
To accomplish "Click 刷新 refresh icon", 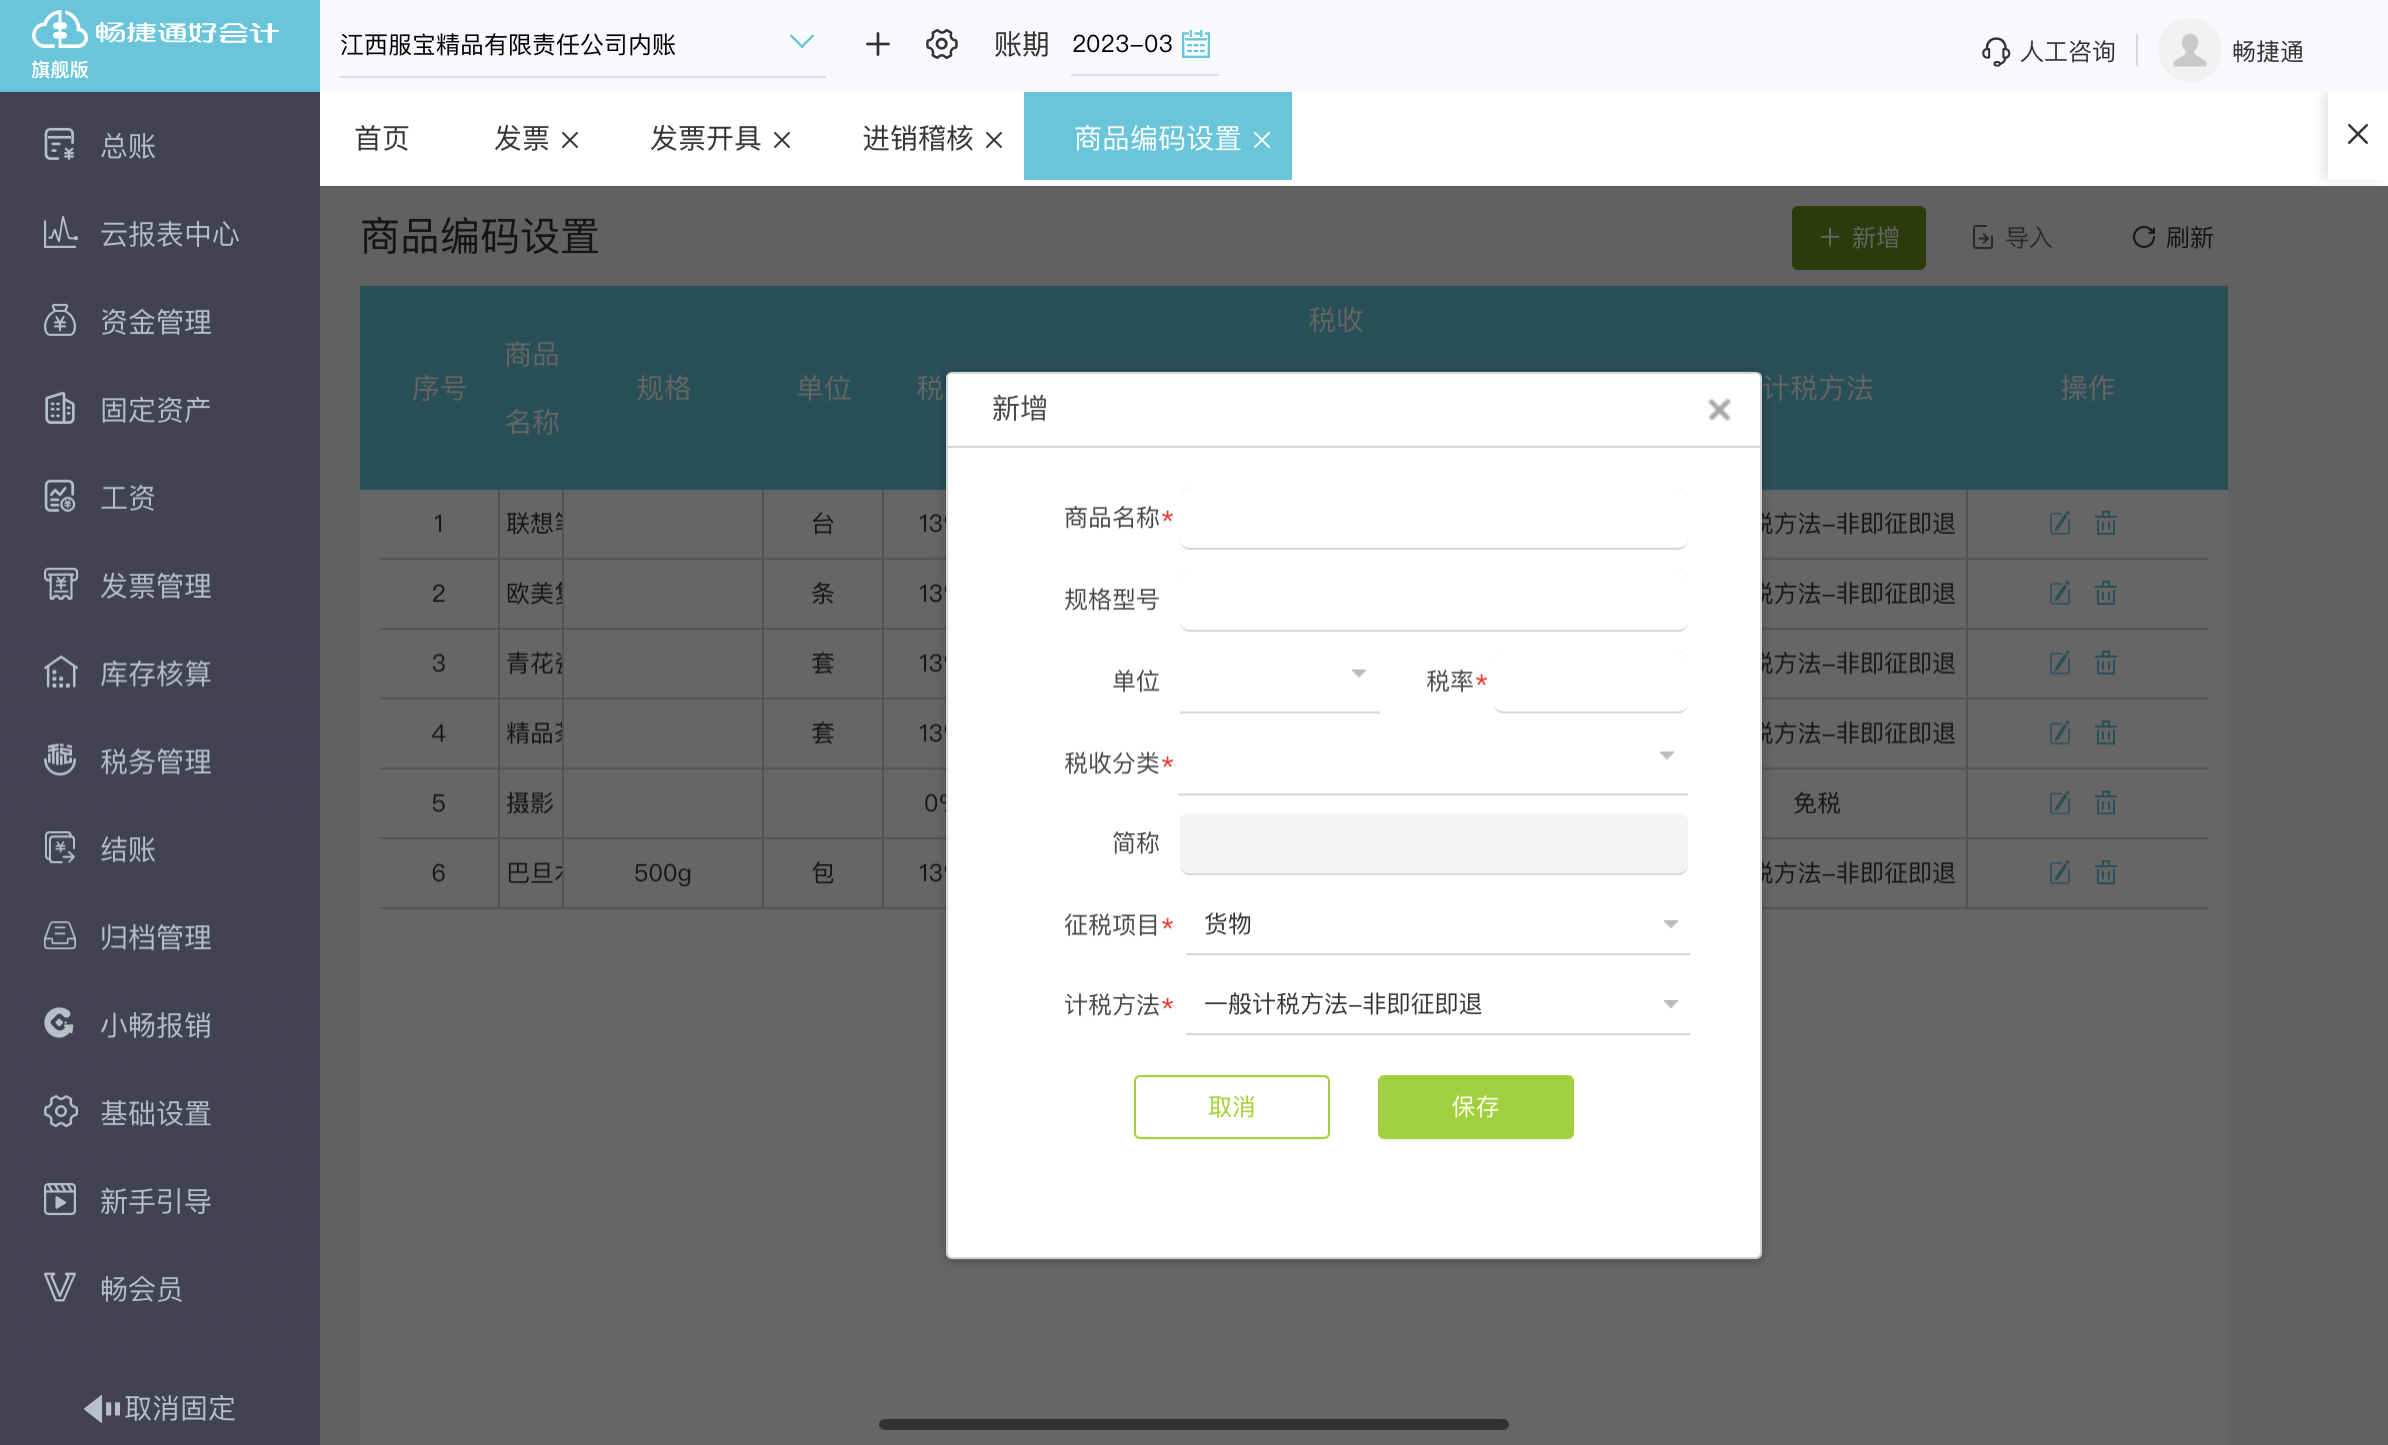I will pyautogui.click(x=2144, y=235).
